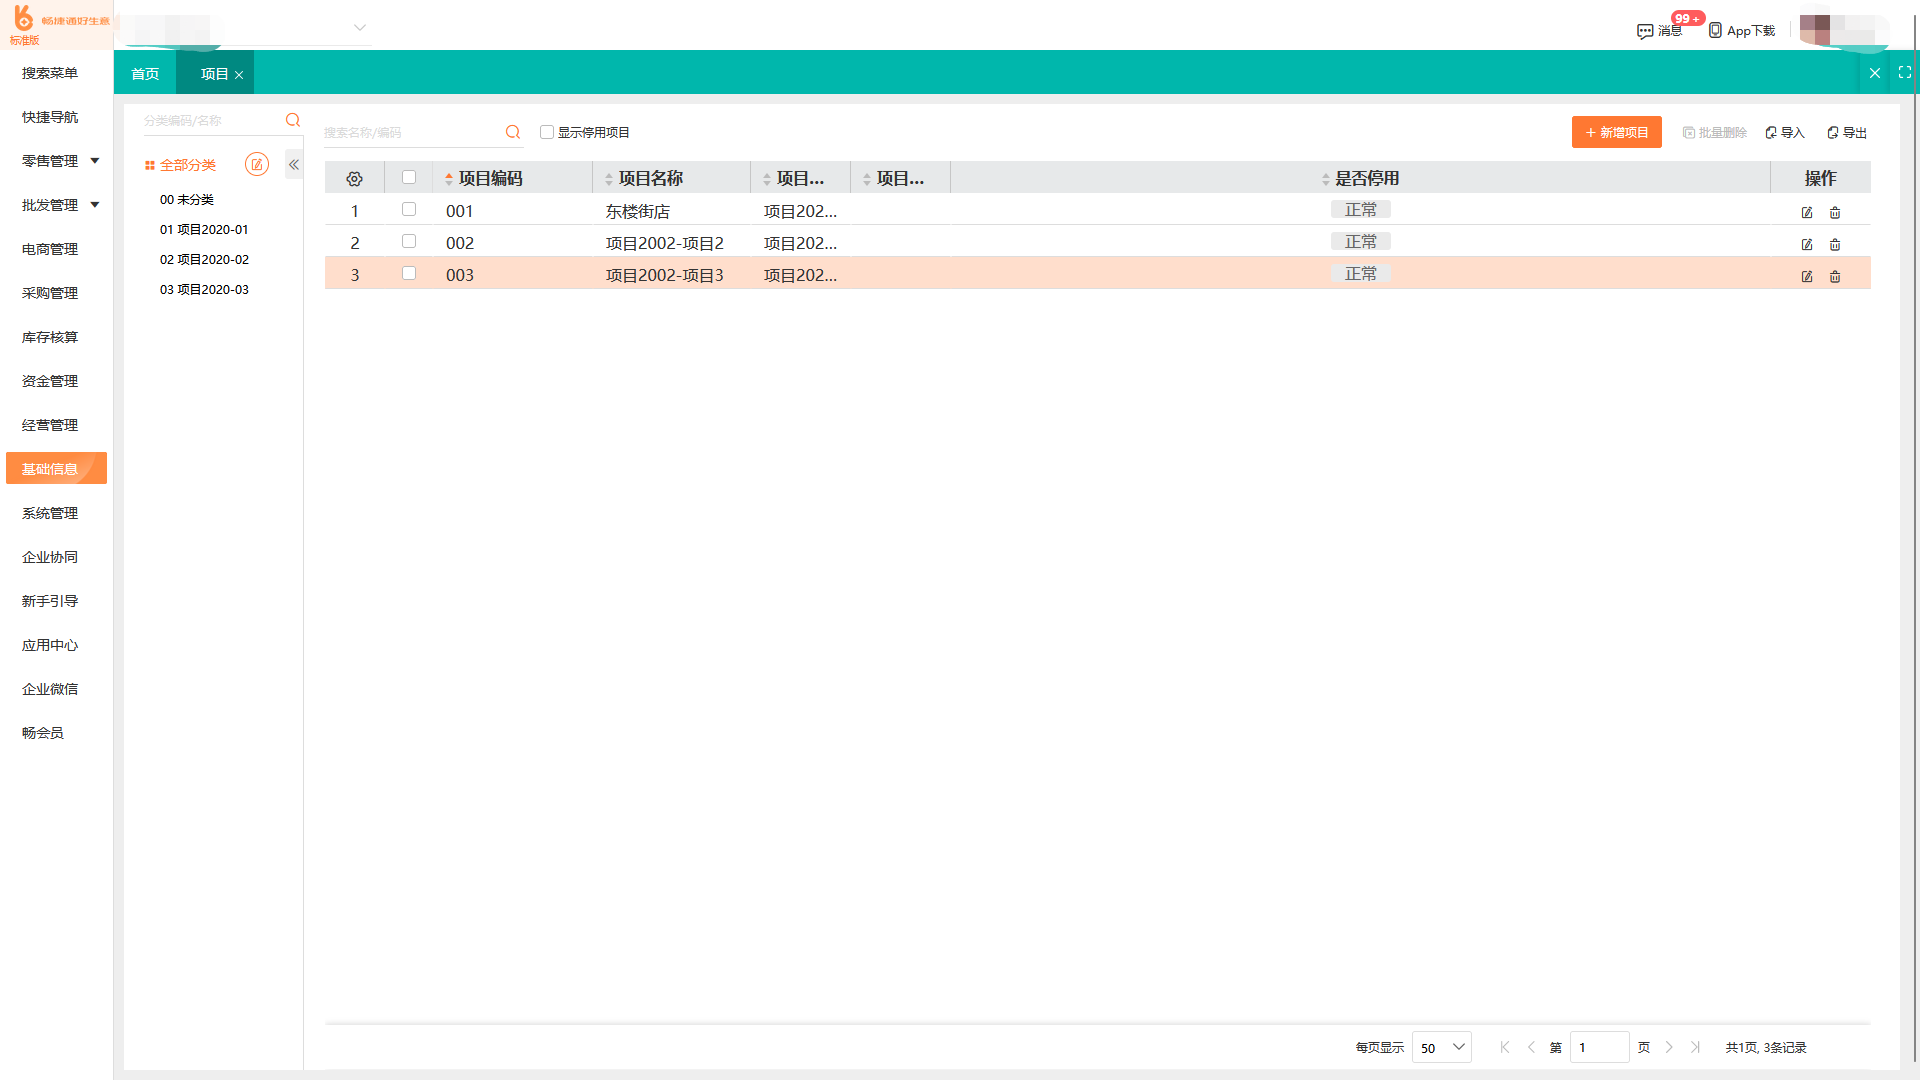This screenshot has height=1080, width=1920.
Task: Toggle the 显示停用项目 checkbox
Action: 547,132
